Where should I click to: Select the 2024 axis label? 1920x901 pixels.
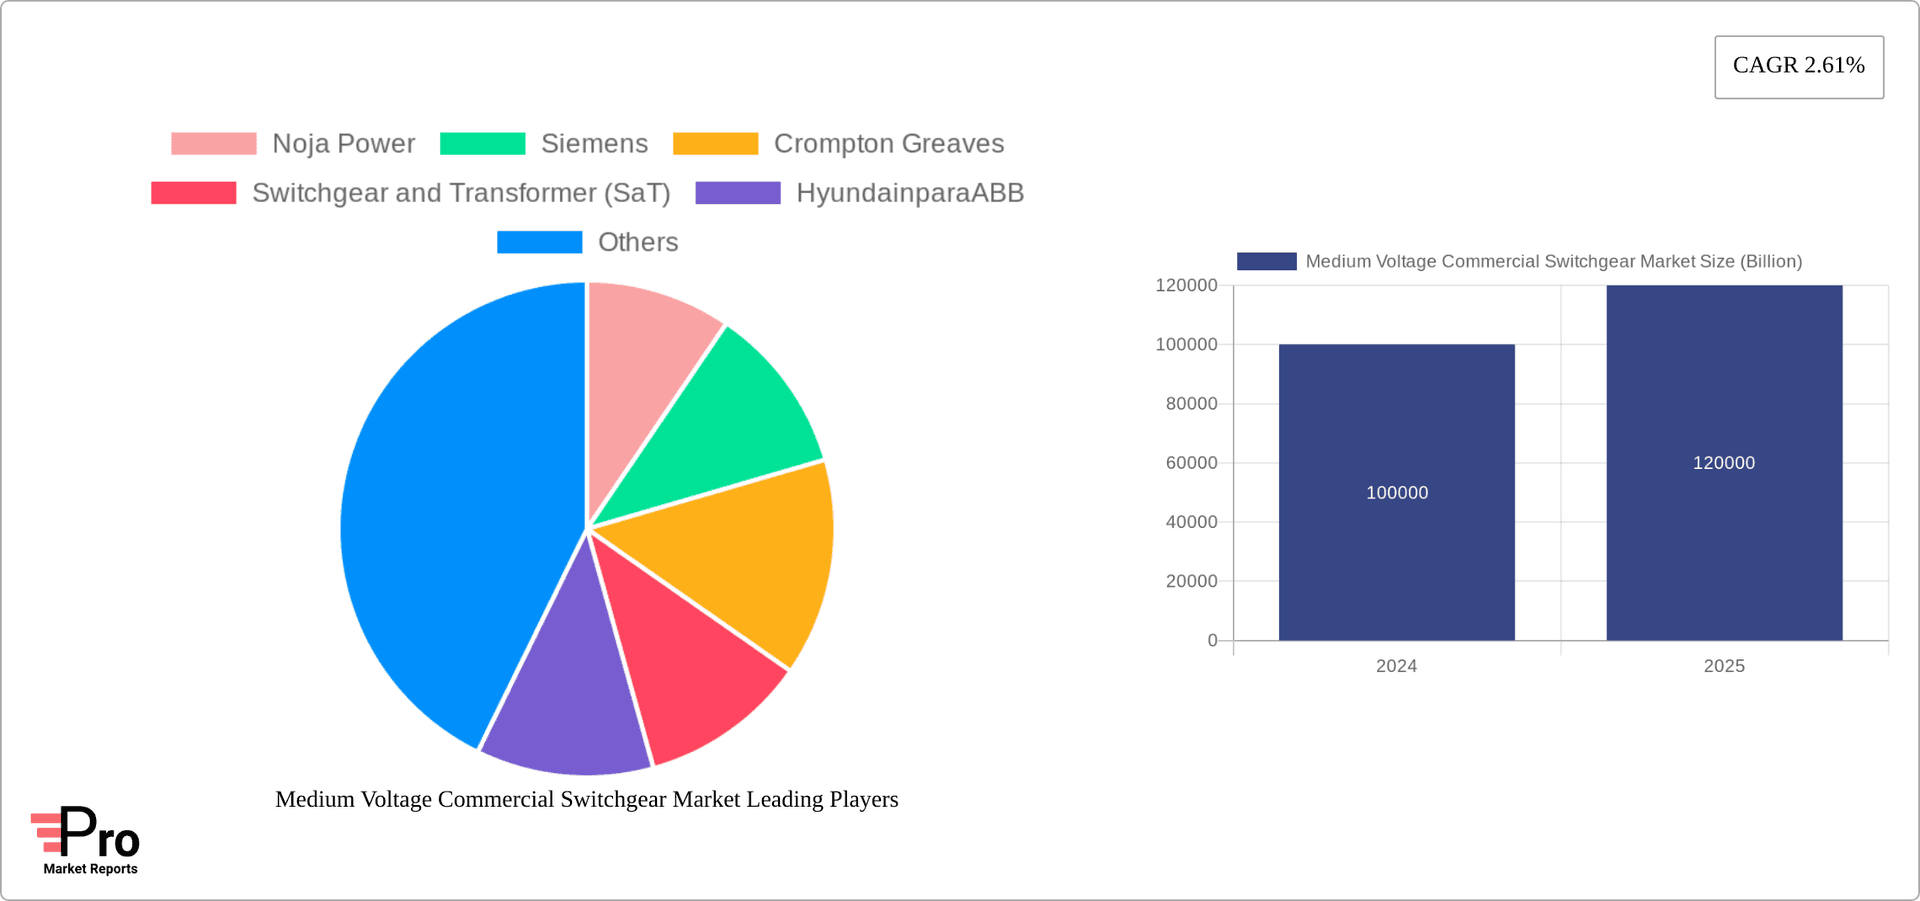coord(1397,665)
